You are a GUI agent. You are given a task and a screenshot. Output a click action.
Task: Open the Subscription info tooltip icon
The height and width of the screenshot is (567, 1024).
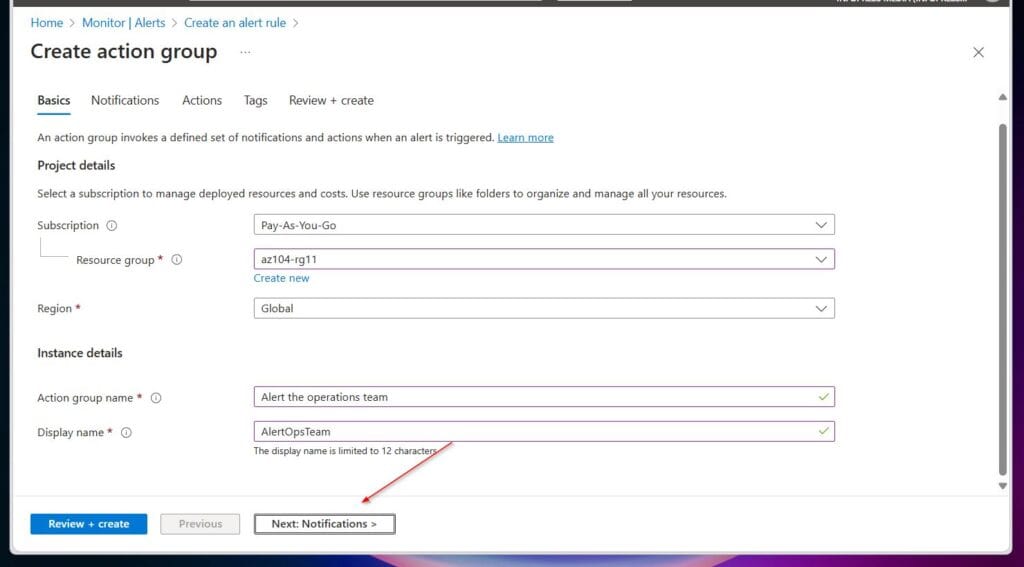(x=112, y=225)
